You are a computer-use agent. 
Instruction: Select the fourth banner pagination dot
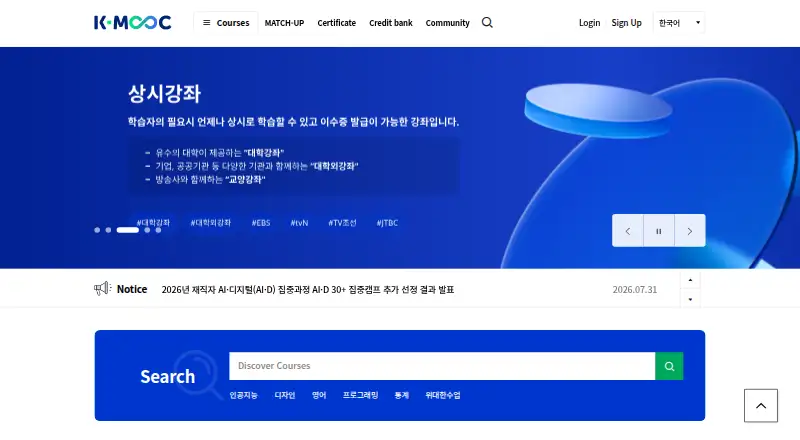coord(147,230)
